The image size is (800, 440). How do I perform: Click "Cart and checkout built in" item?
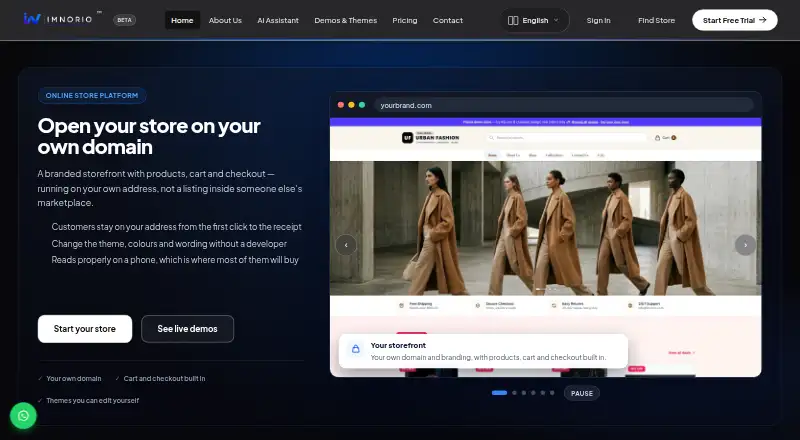[x=160, y=379]
